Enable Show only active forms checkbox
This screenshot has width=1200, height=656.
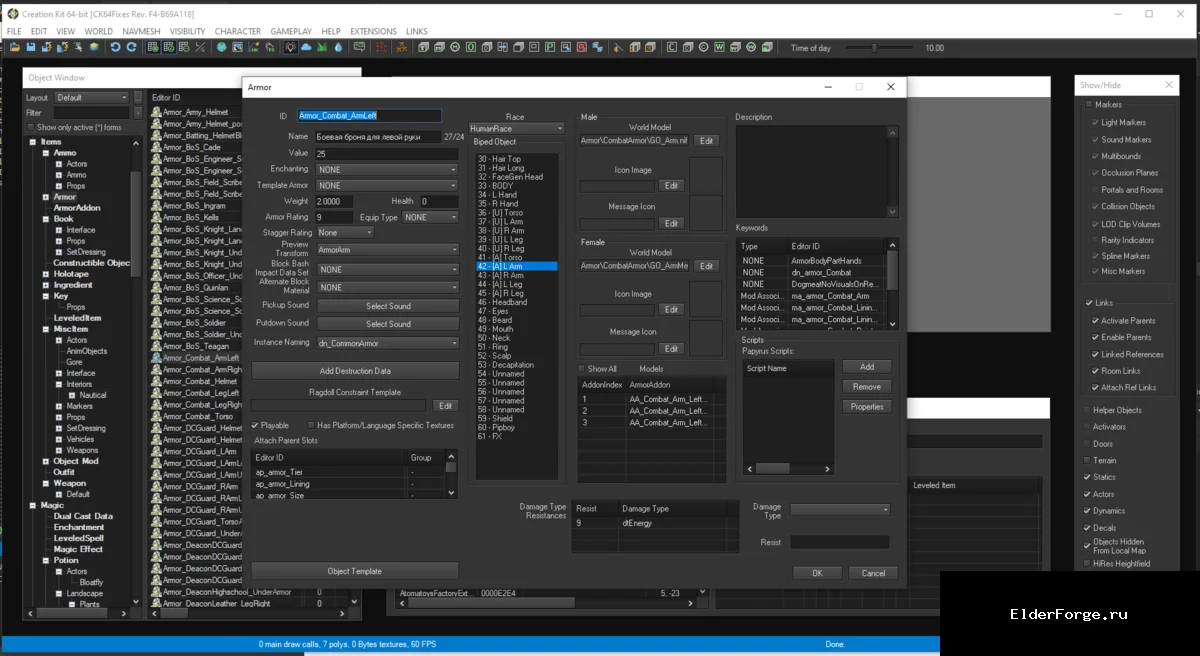[x=31, y=127]
